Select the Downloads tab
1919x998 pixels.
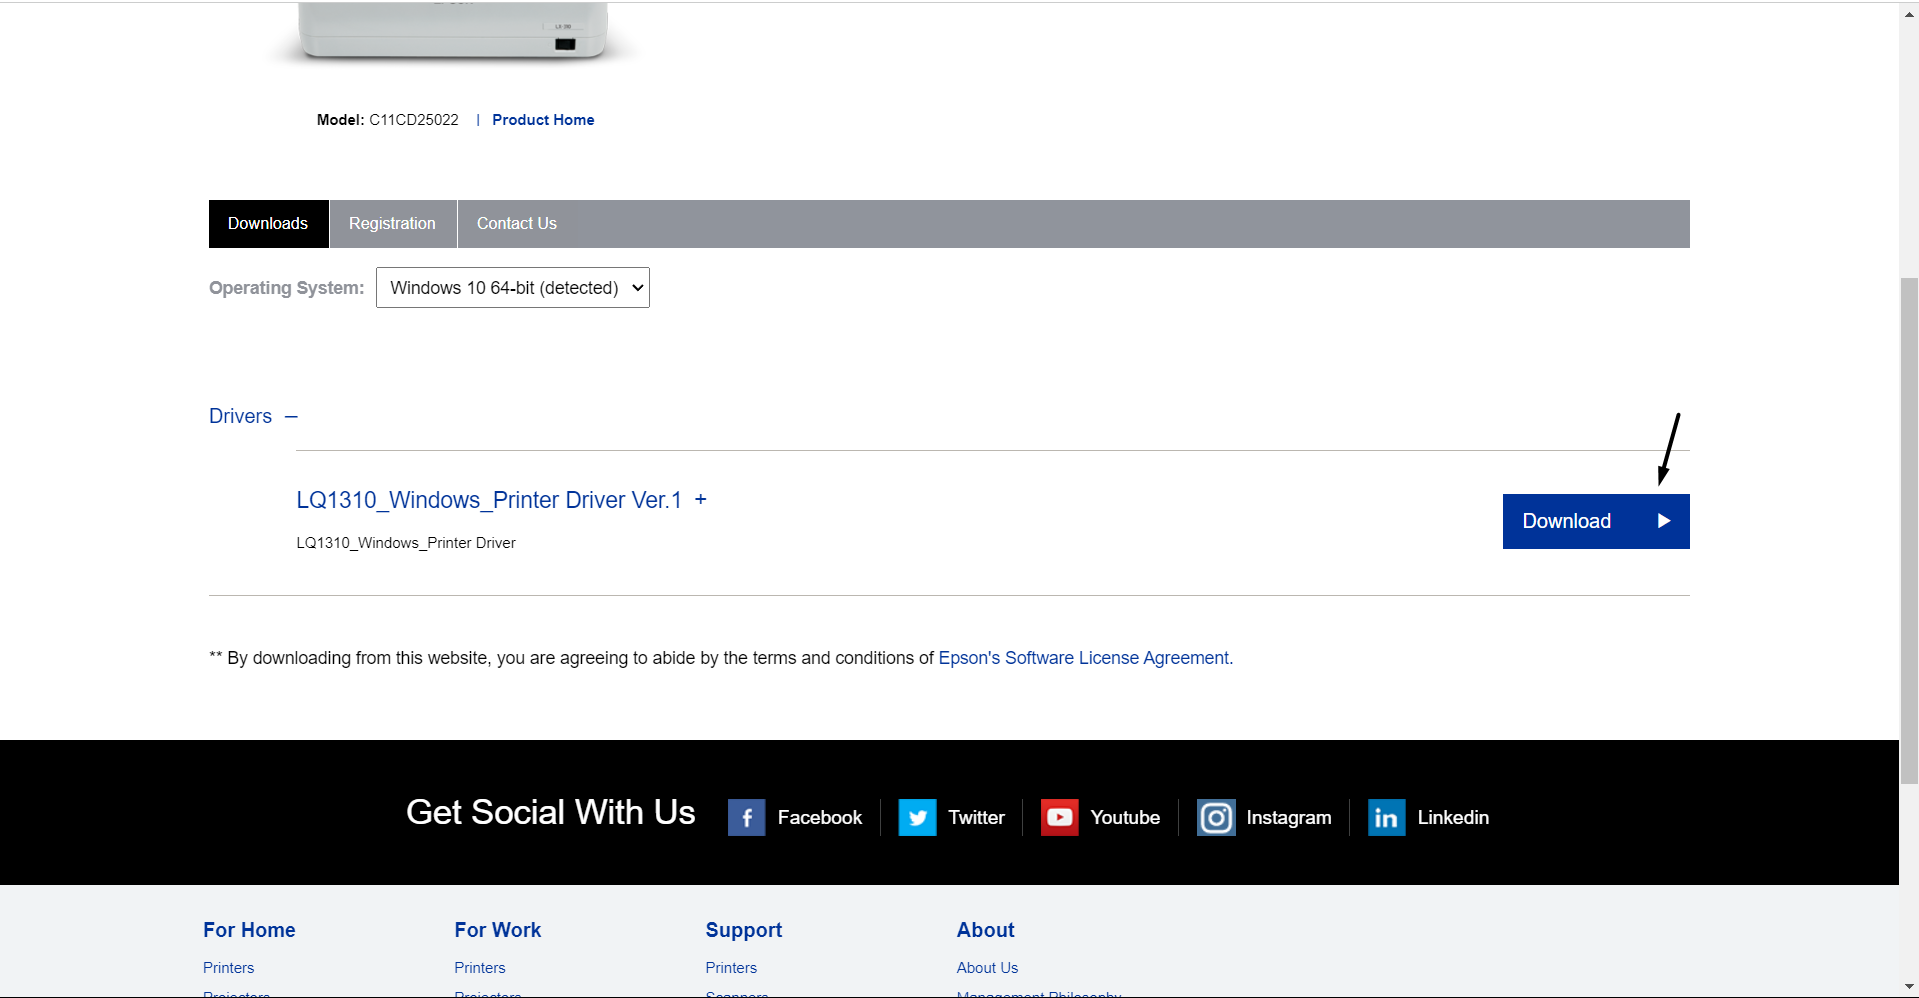[268, 224]
